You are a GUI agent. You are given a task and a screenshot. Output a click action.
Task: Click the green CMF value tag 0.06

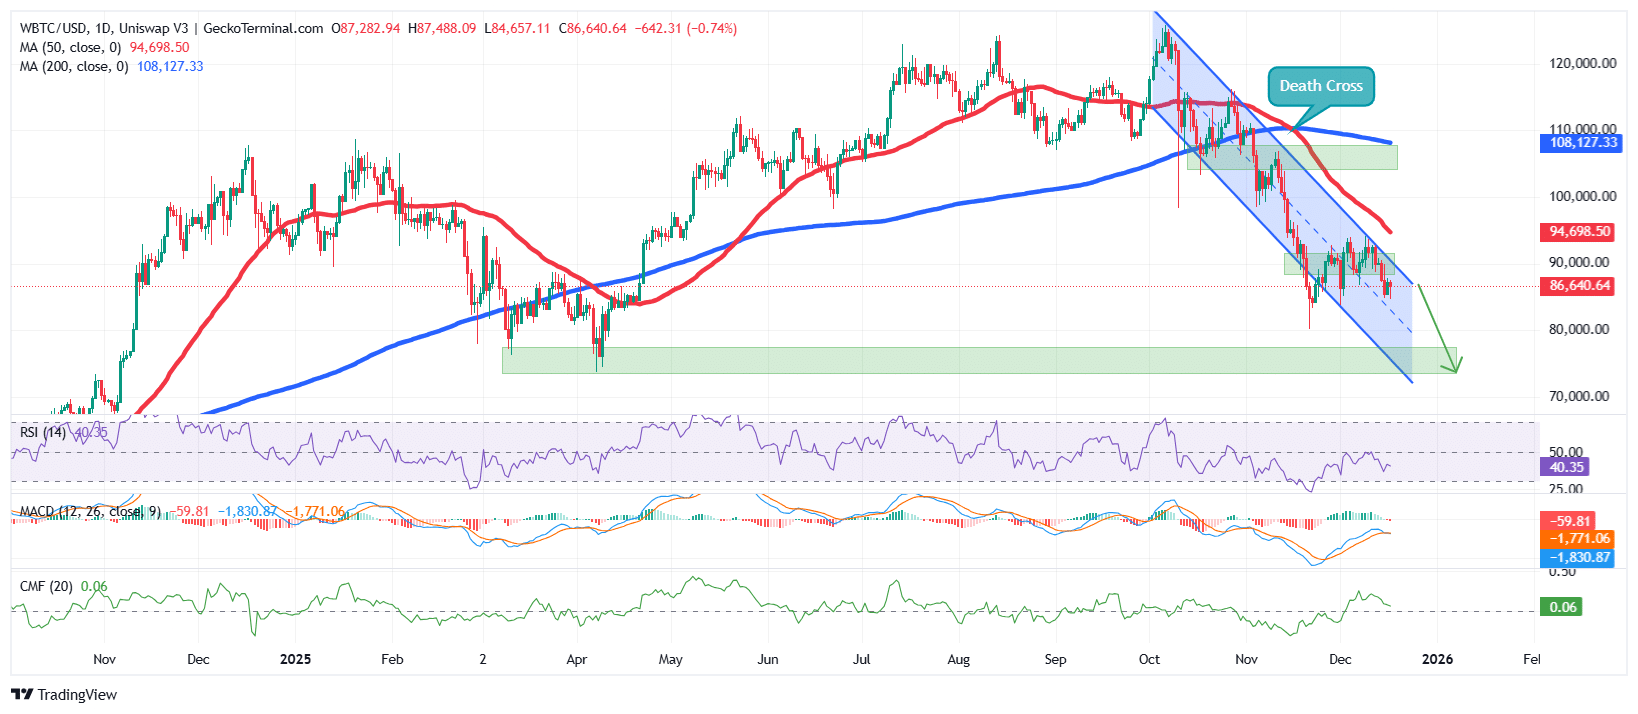[x=1562, y=607]
